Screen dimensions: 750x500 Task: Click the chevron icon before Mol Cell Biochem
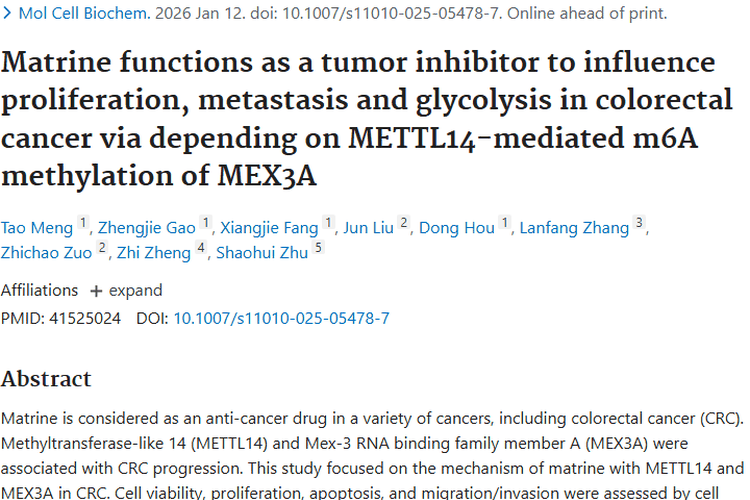coord(7,13)
